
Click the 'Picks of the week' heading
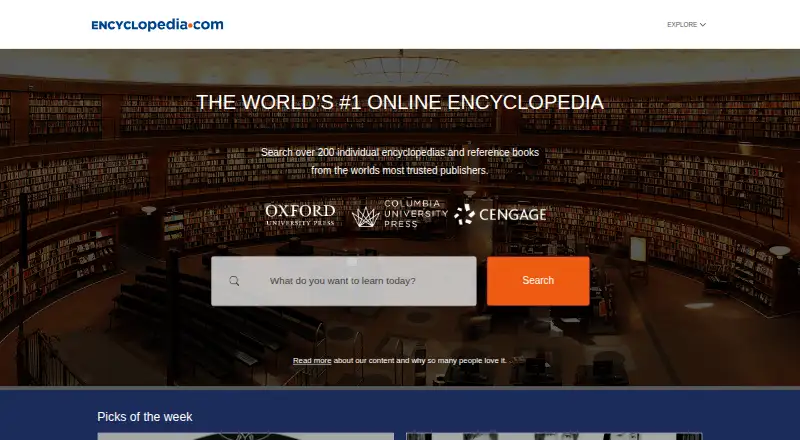145,417
